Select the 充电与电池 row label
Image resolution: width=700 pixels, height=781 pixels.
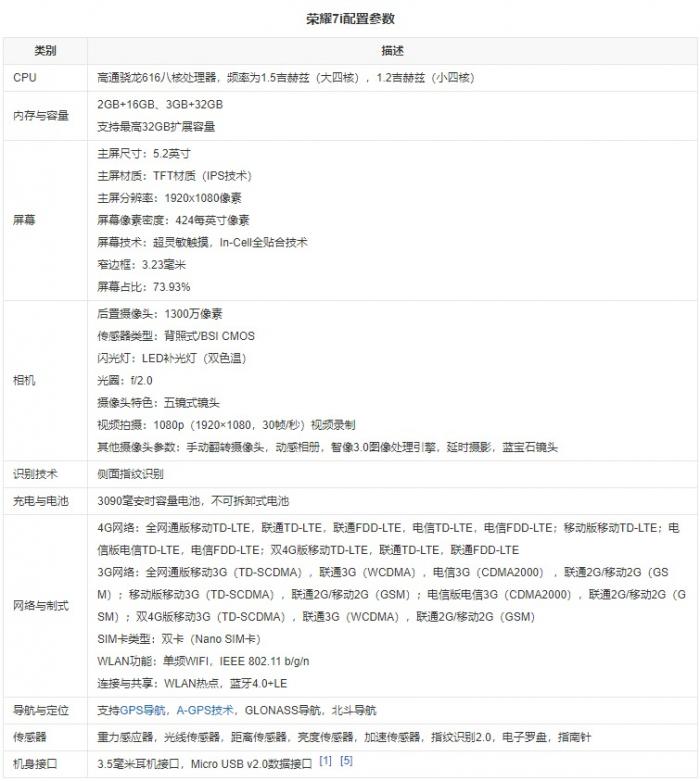pos(41,501)
